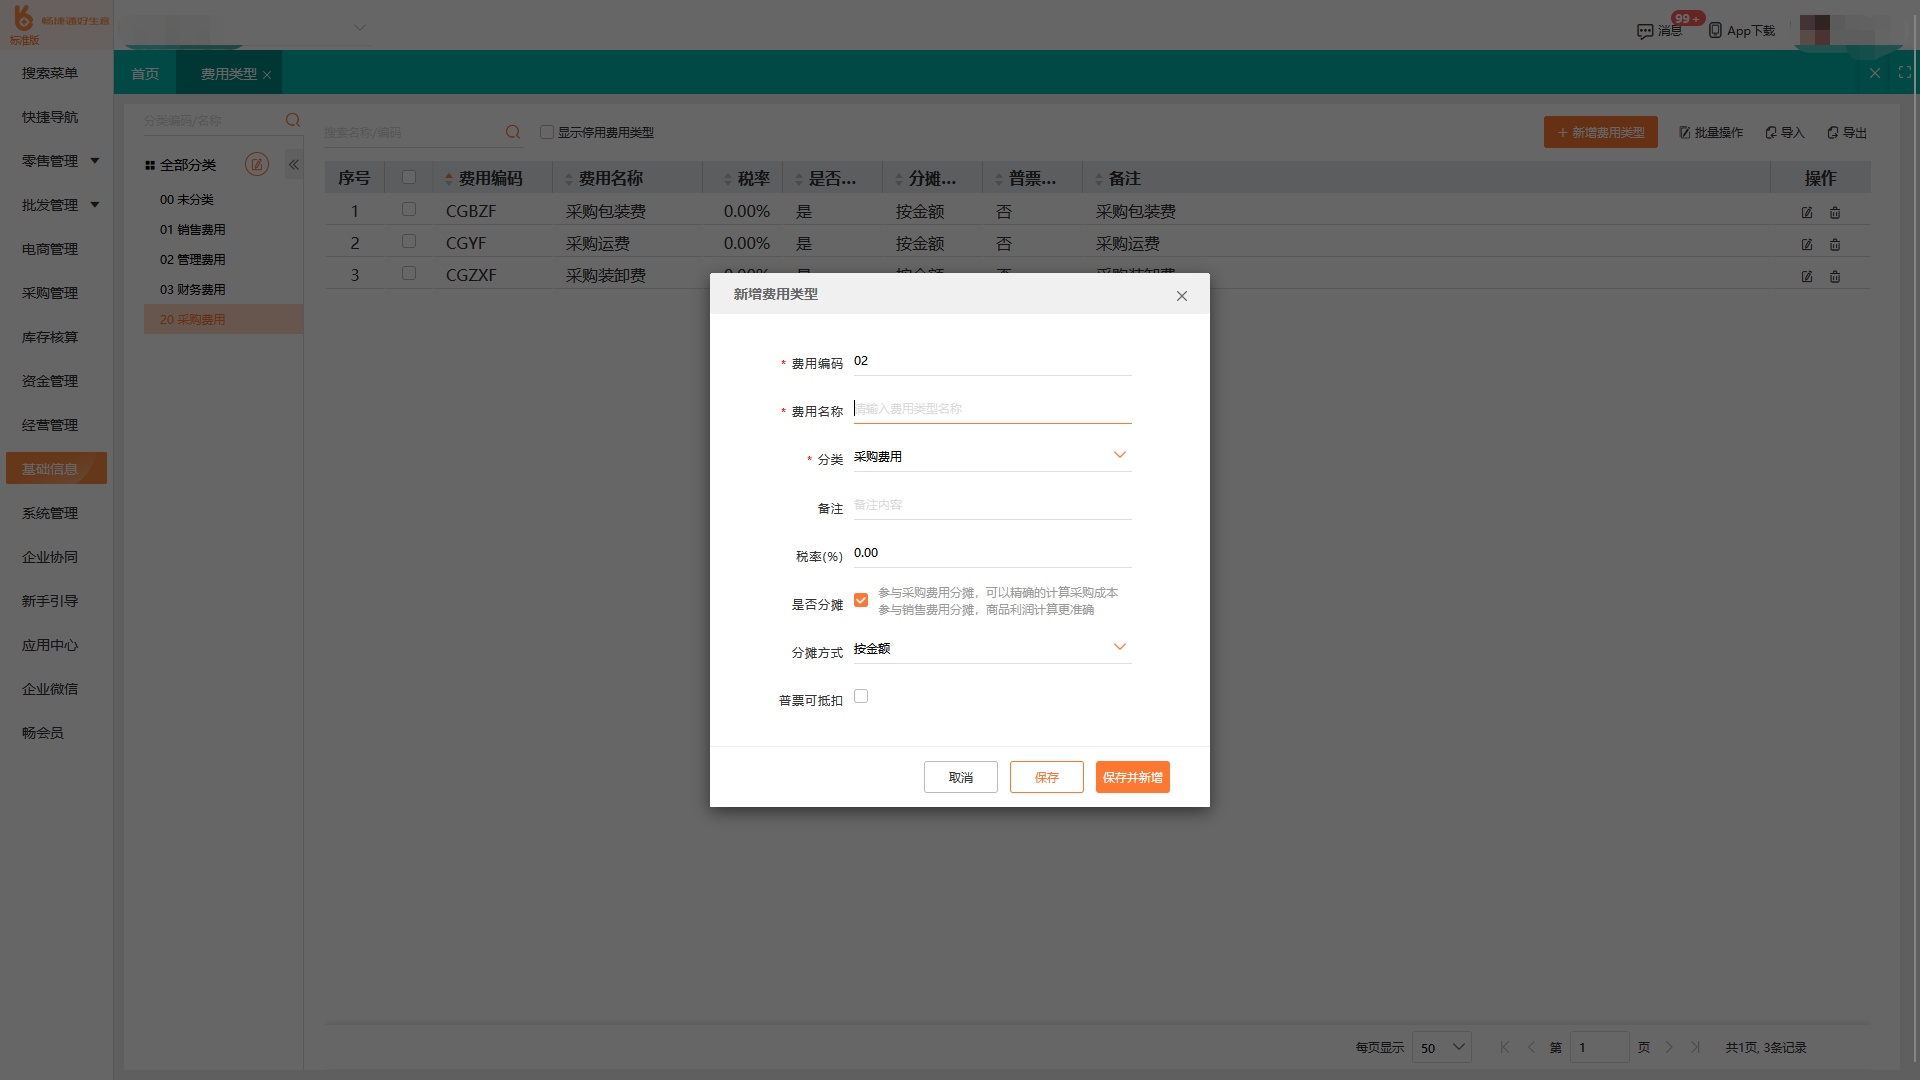The image size is (1920, 1080).
Task: Click 保存并新增 button
Action: click(x=1130, y=777)
